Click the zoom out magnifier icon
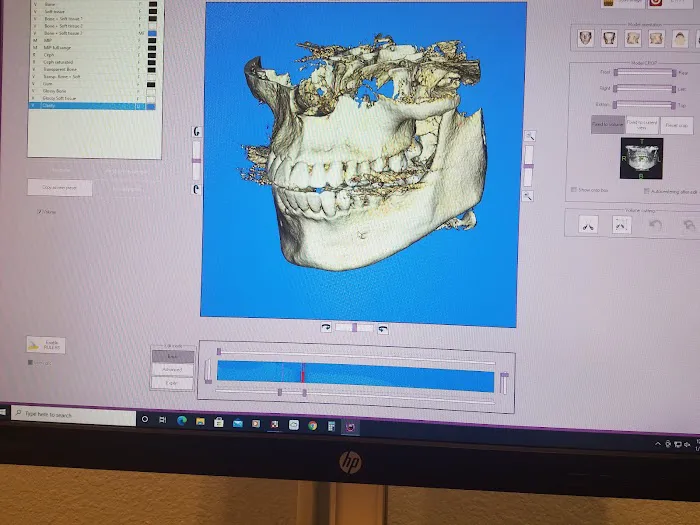The image size is (700, 525). 529,195
